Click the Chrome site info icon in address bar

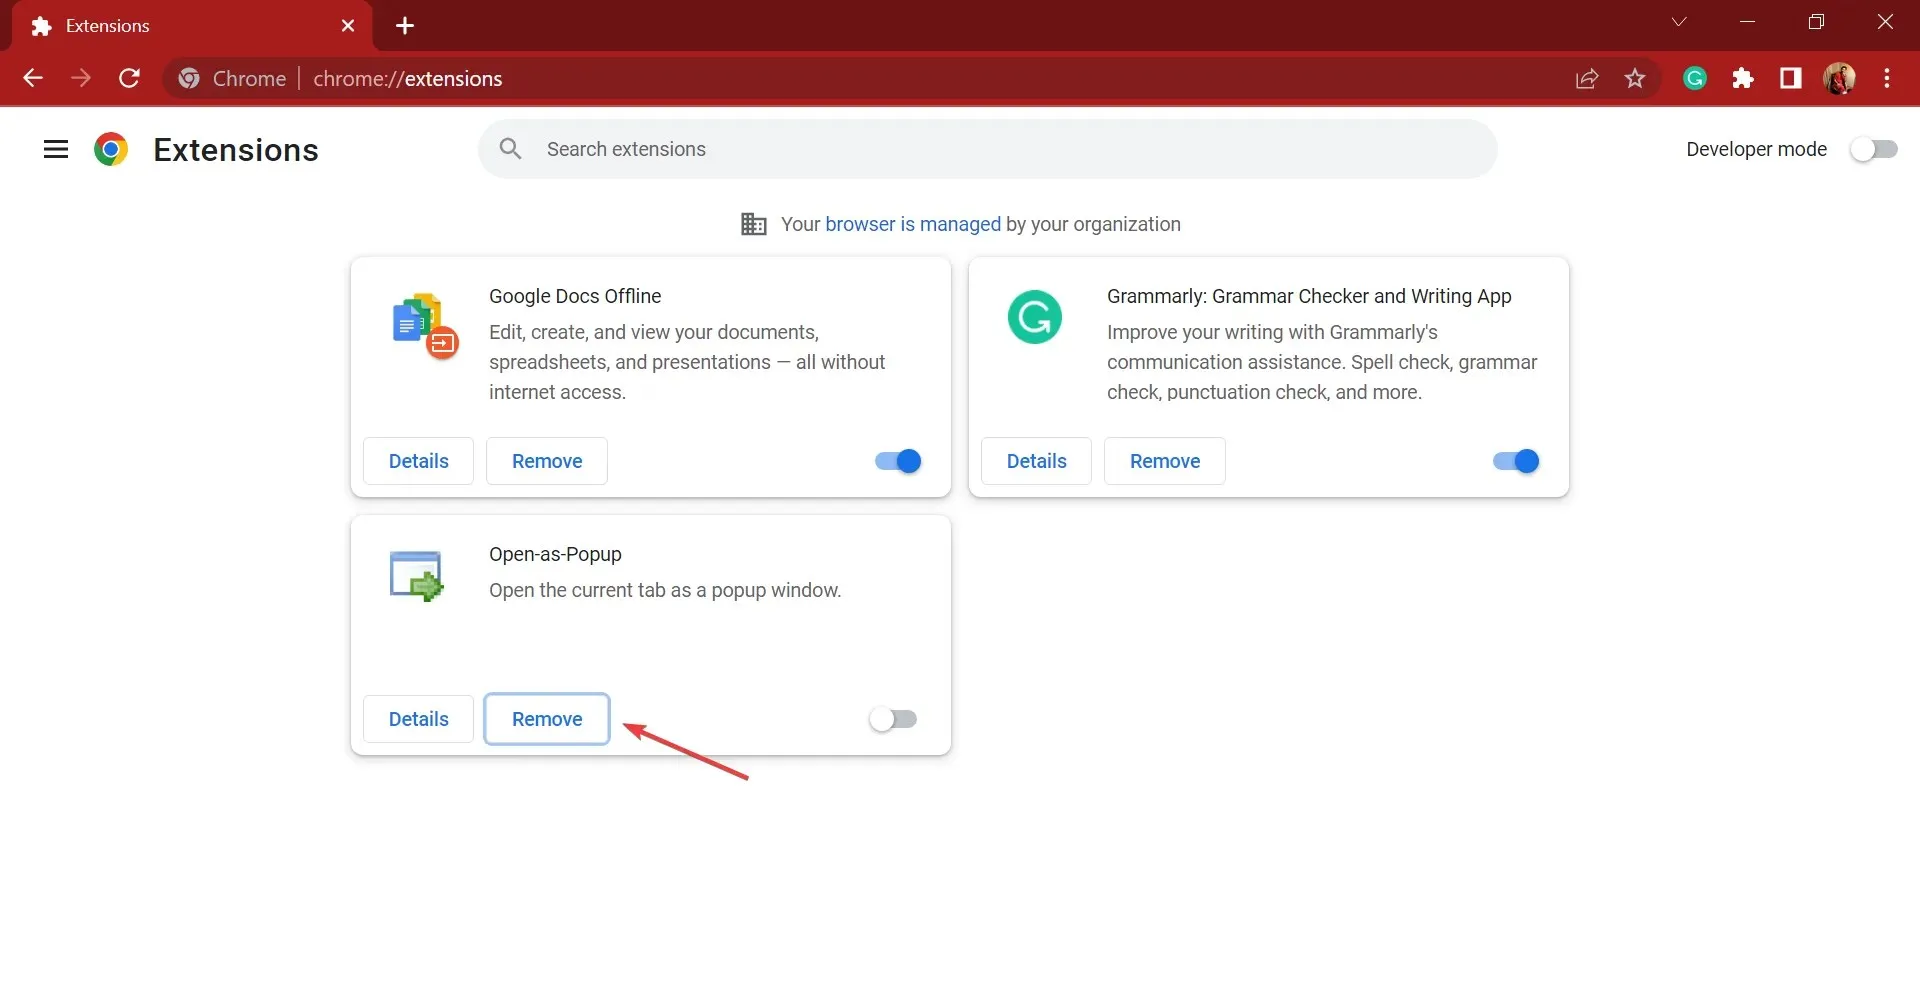[189, 78]
